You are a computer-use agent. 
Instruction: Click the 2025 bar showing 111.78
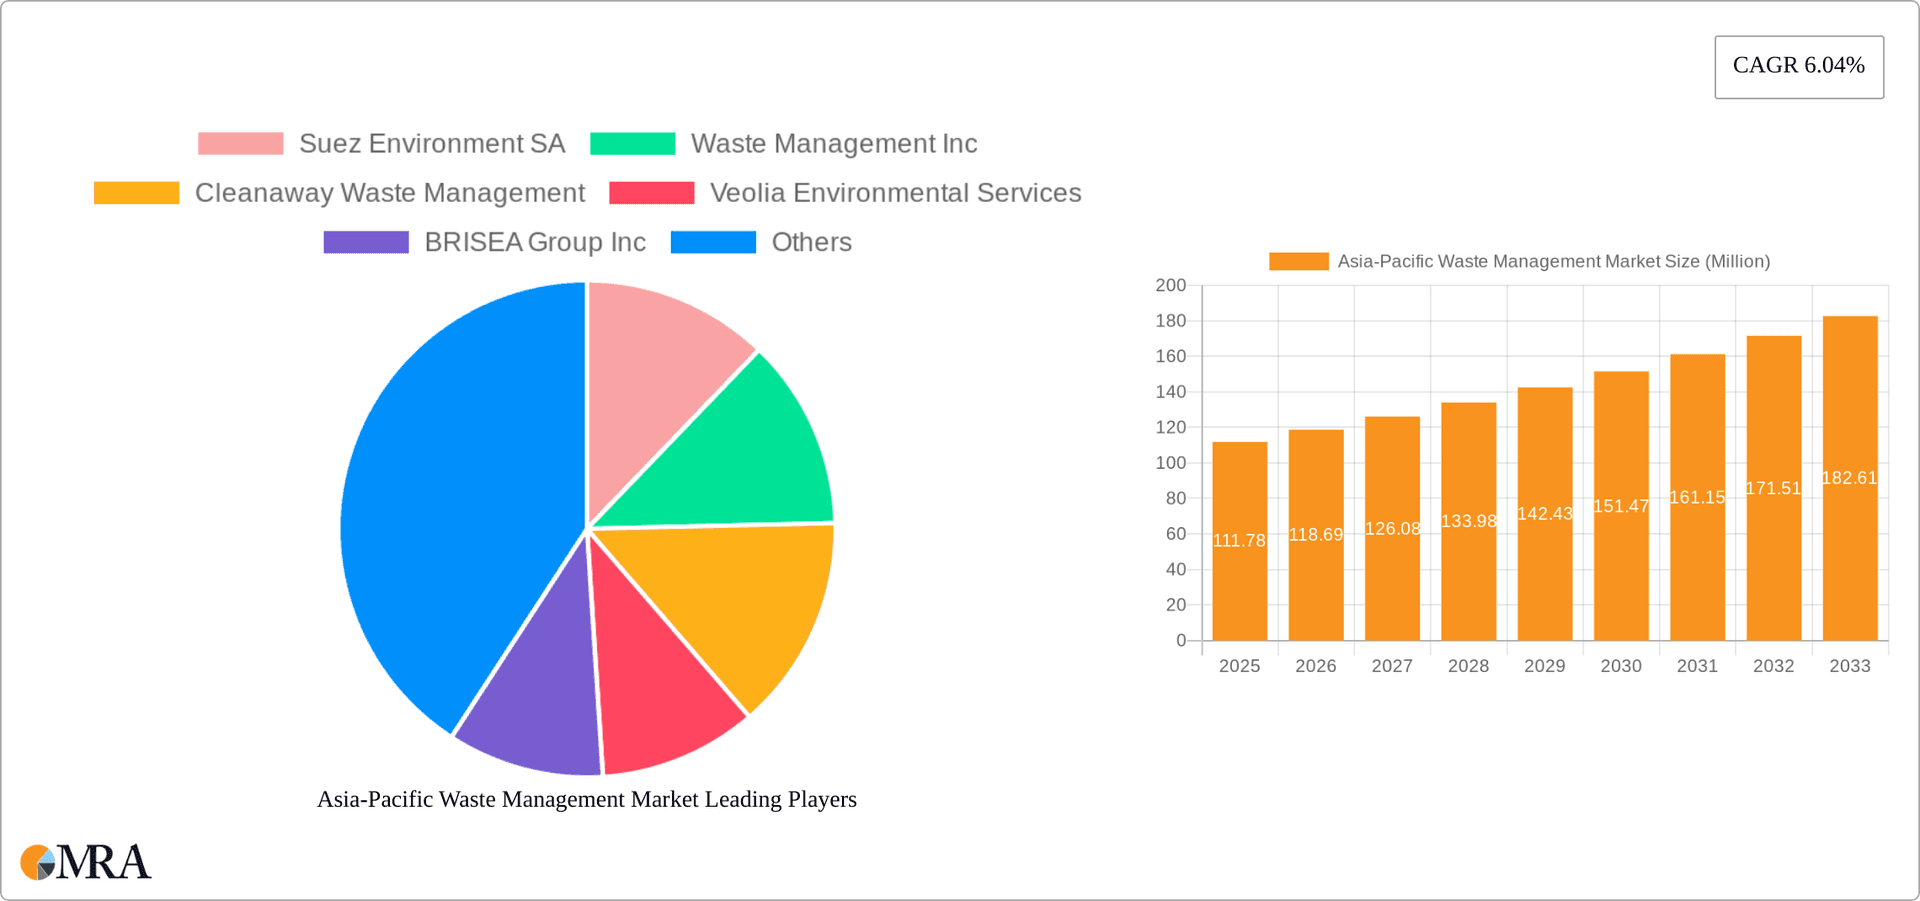click(x=1239, y=540)
